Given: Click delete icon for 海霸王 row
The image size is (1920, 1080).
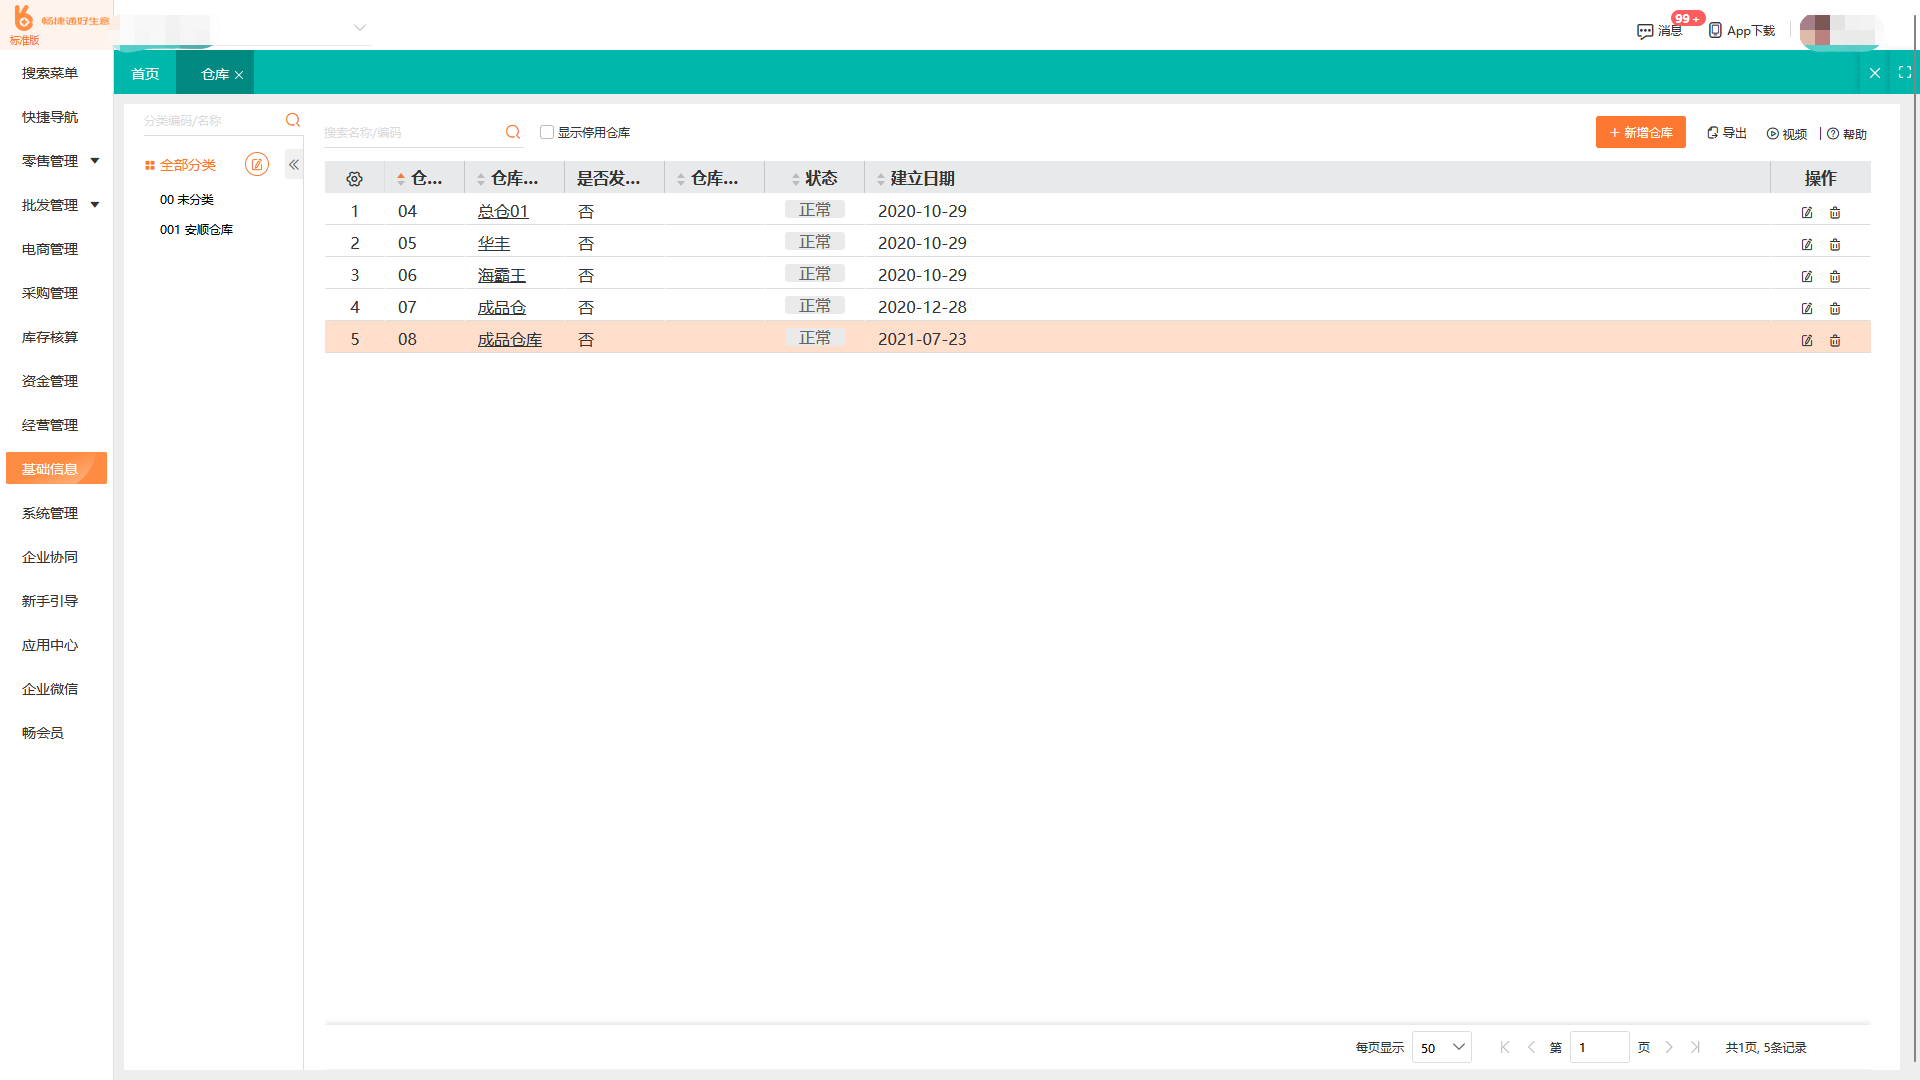Looking at the screenshot, I should (1834, 276).
